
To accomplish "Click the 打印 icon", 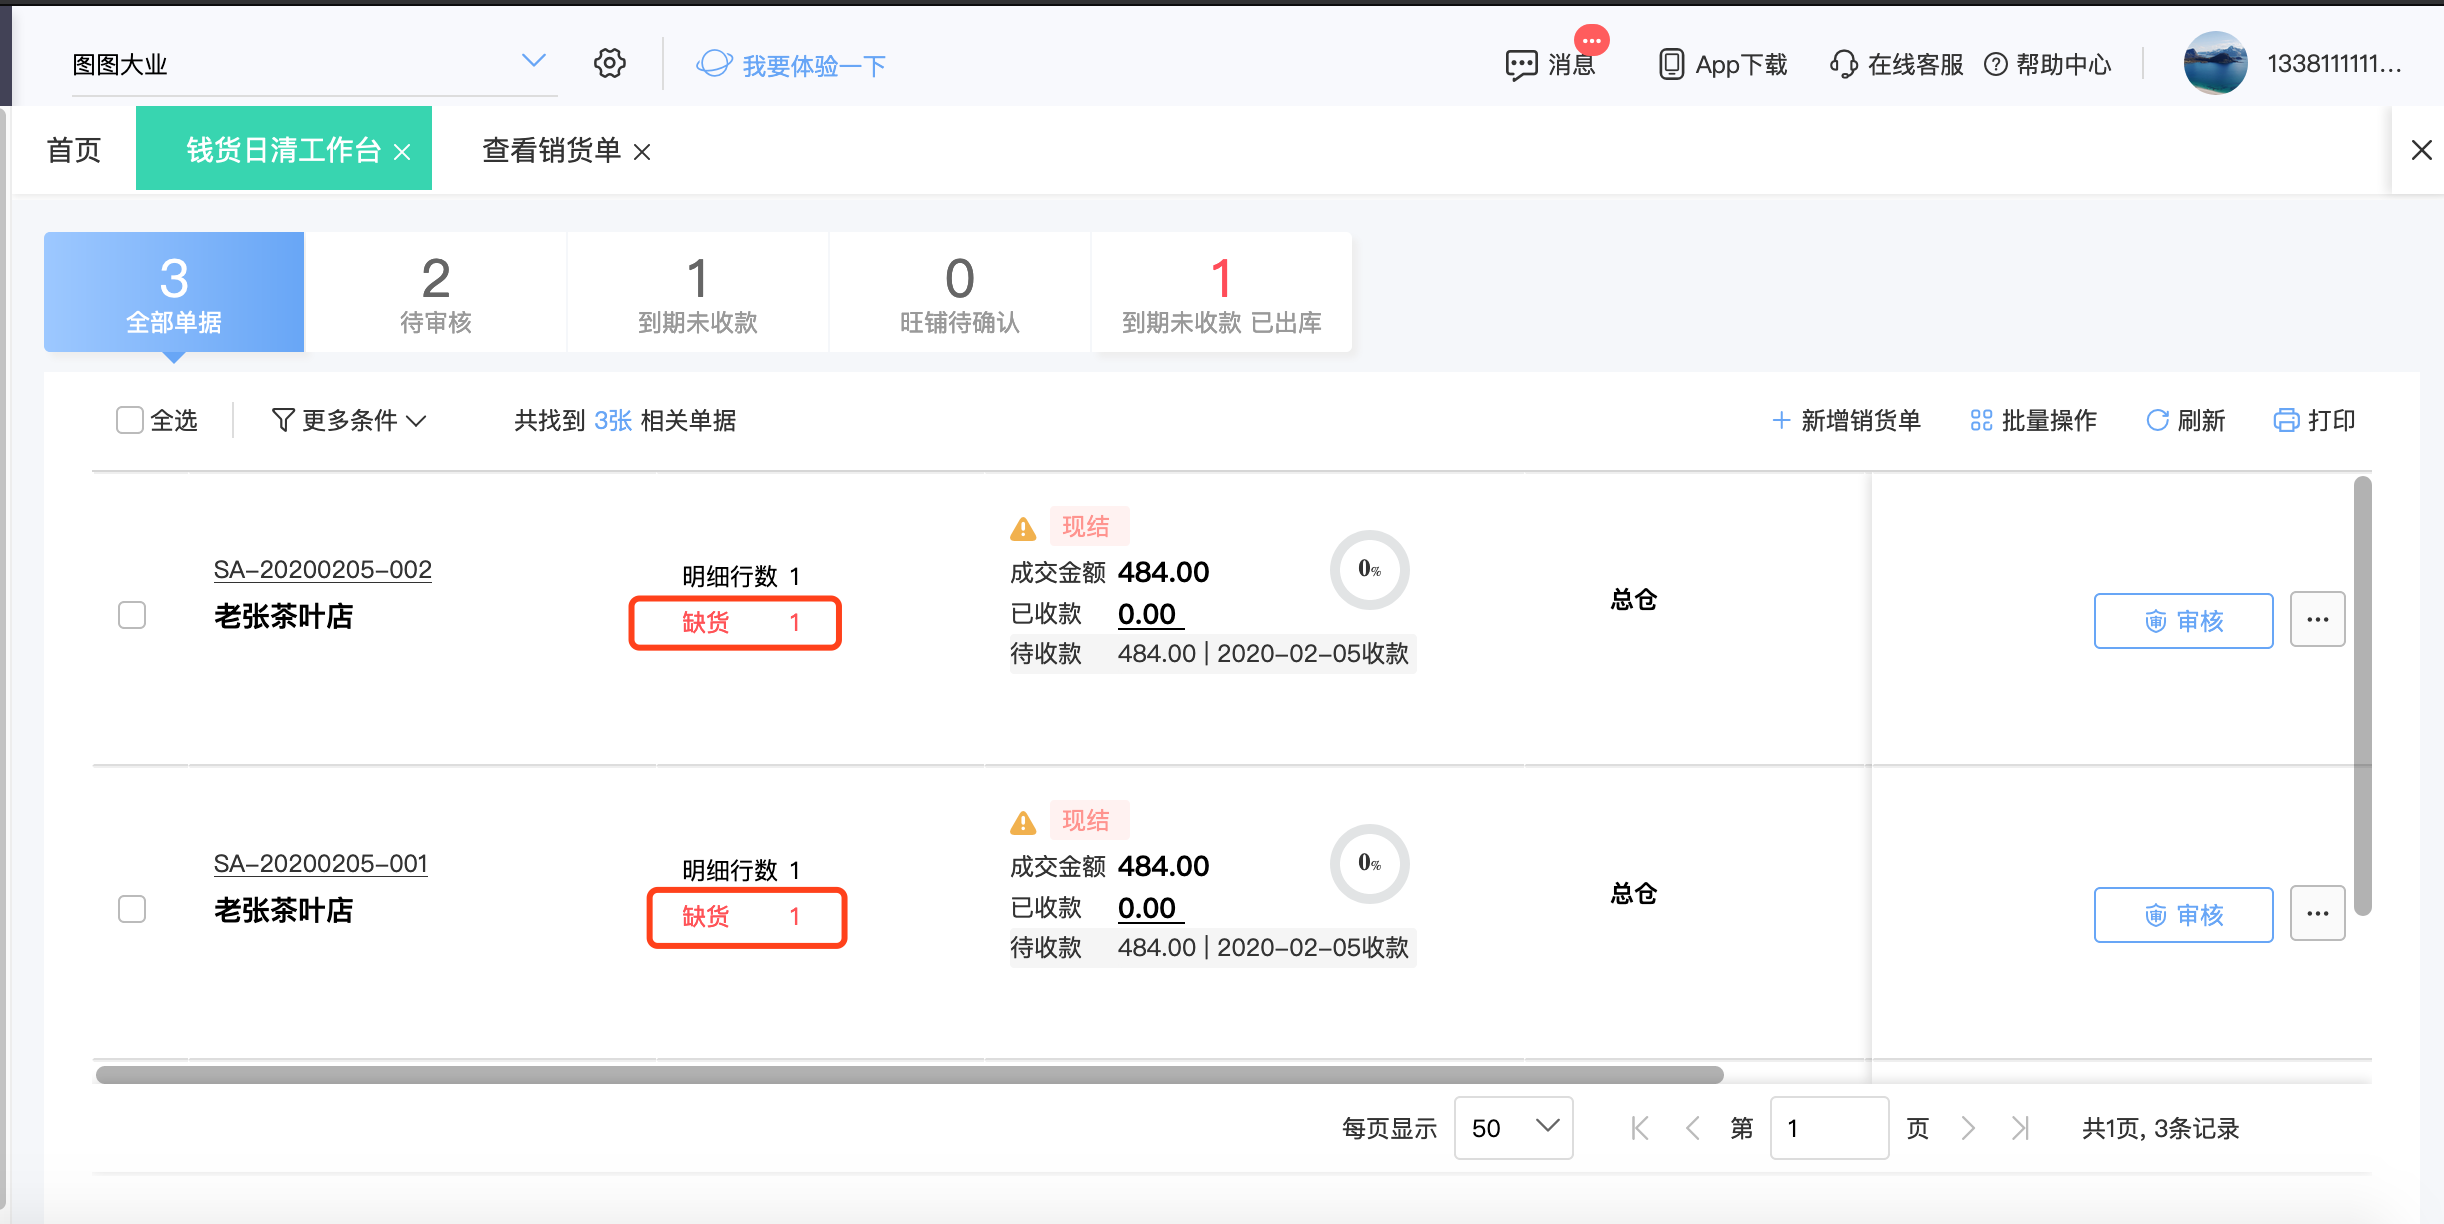I will [x=2285, y=420].
